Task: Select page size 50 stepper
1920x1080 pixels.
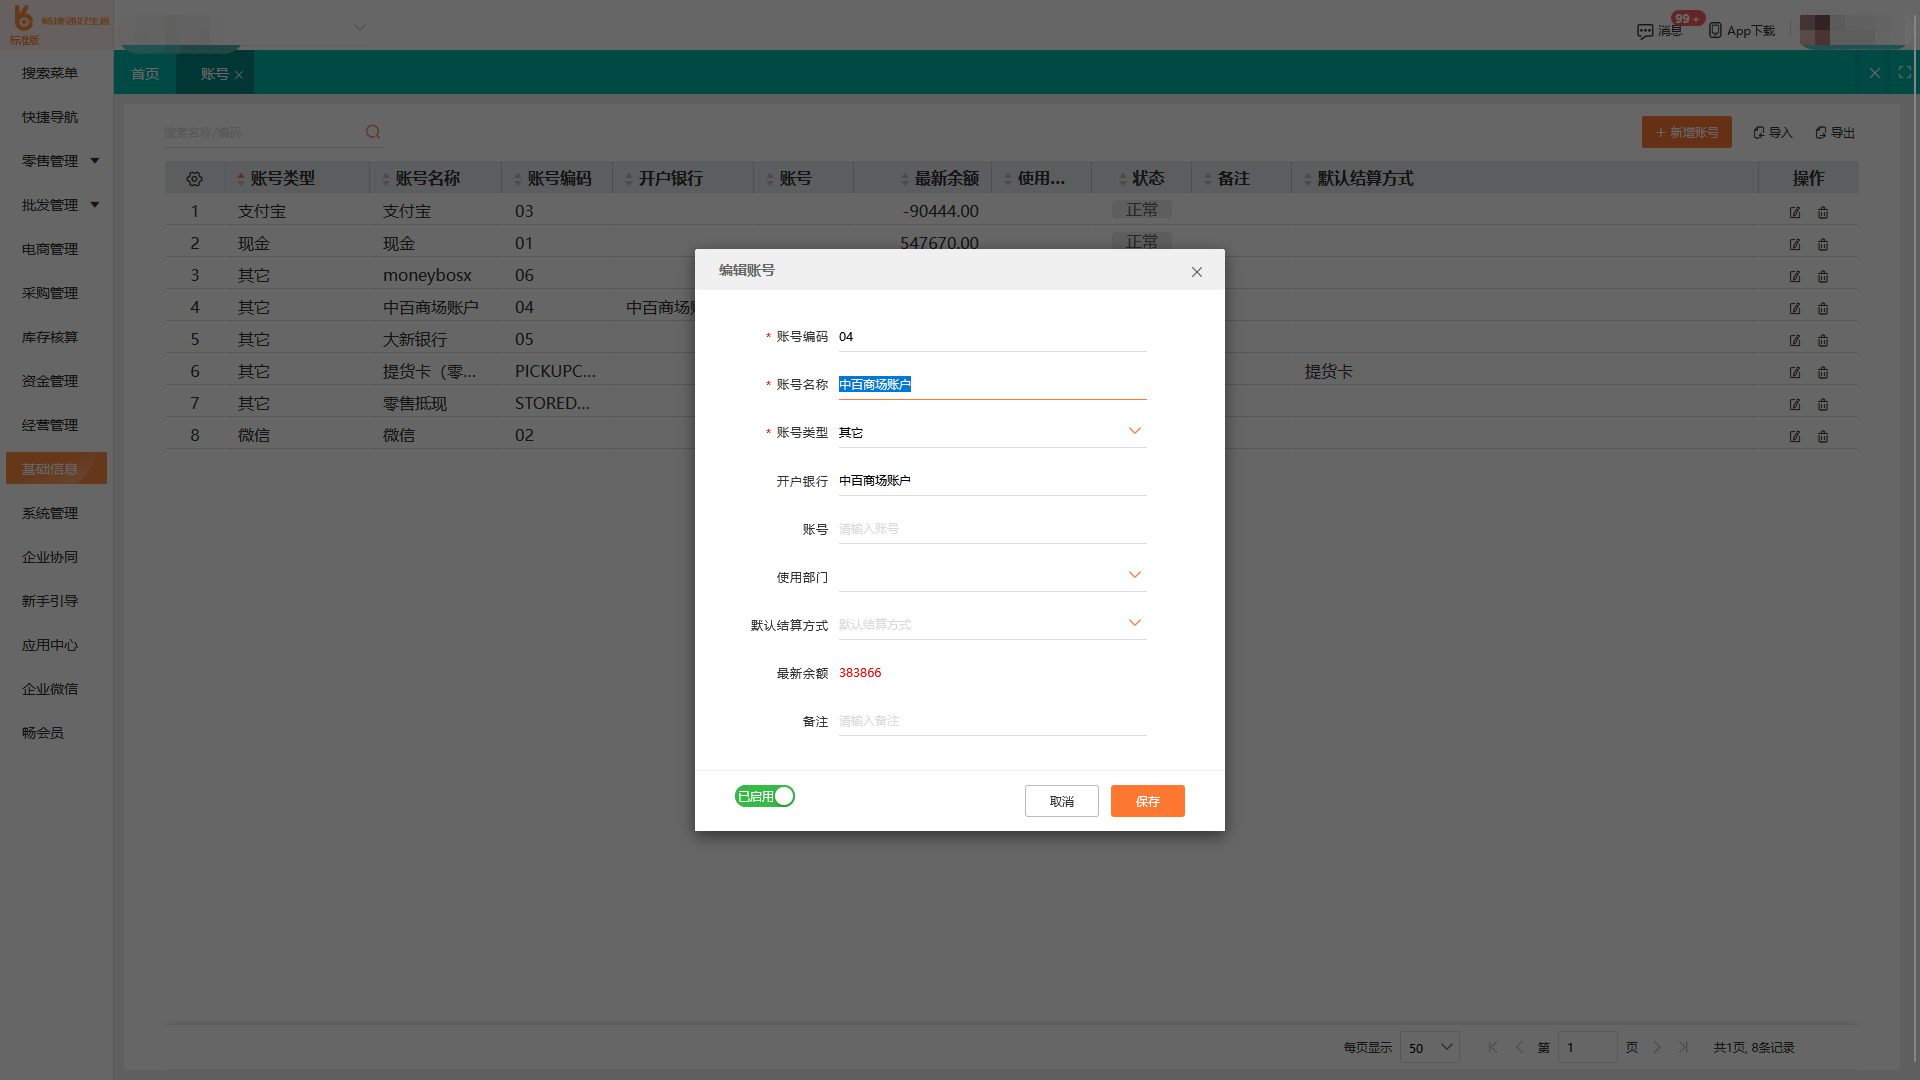Action: coord(1425,1047)
